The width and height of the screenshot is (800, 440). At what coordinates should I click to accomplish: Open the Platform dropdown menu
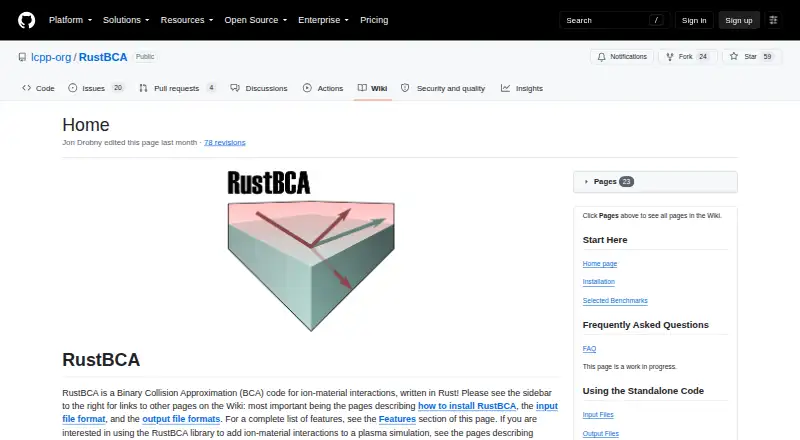tap(70, 20)
